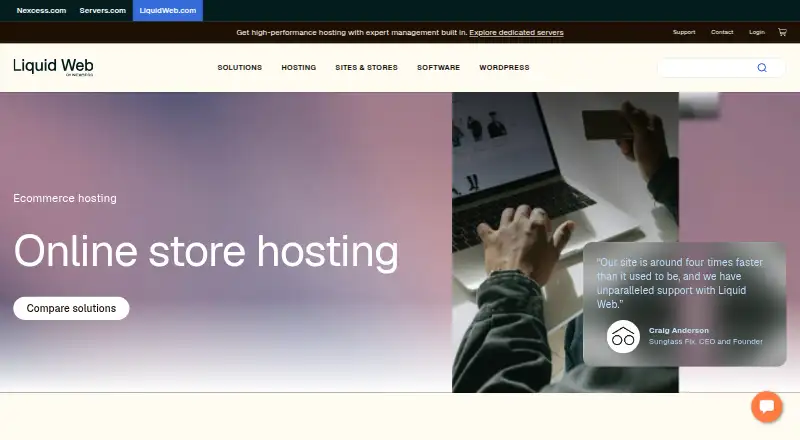Open the Contact link
The width and height of the screenshot is (800, 440).
click(722, 32)
